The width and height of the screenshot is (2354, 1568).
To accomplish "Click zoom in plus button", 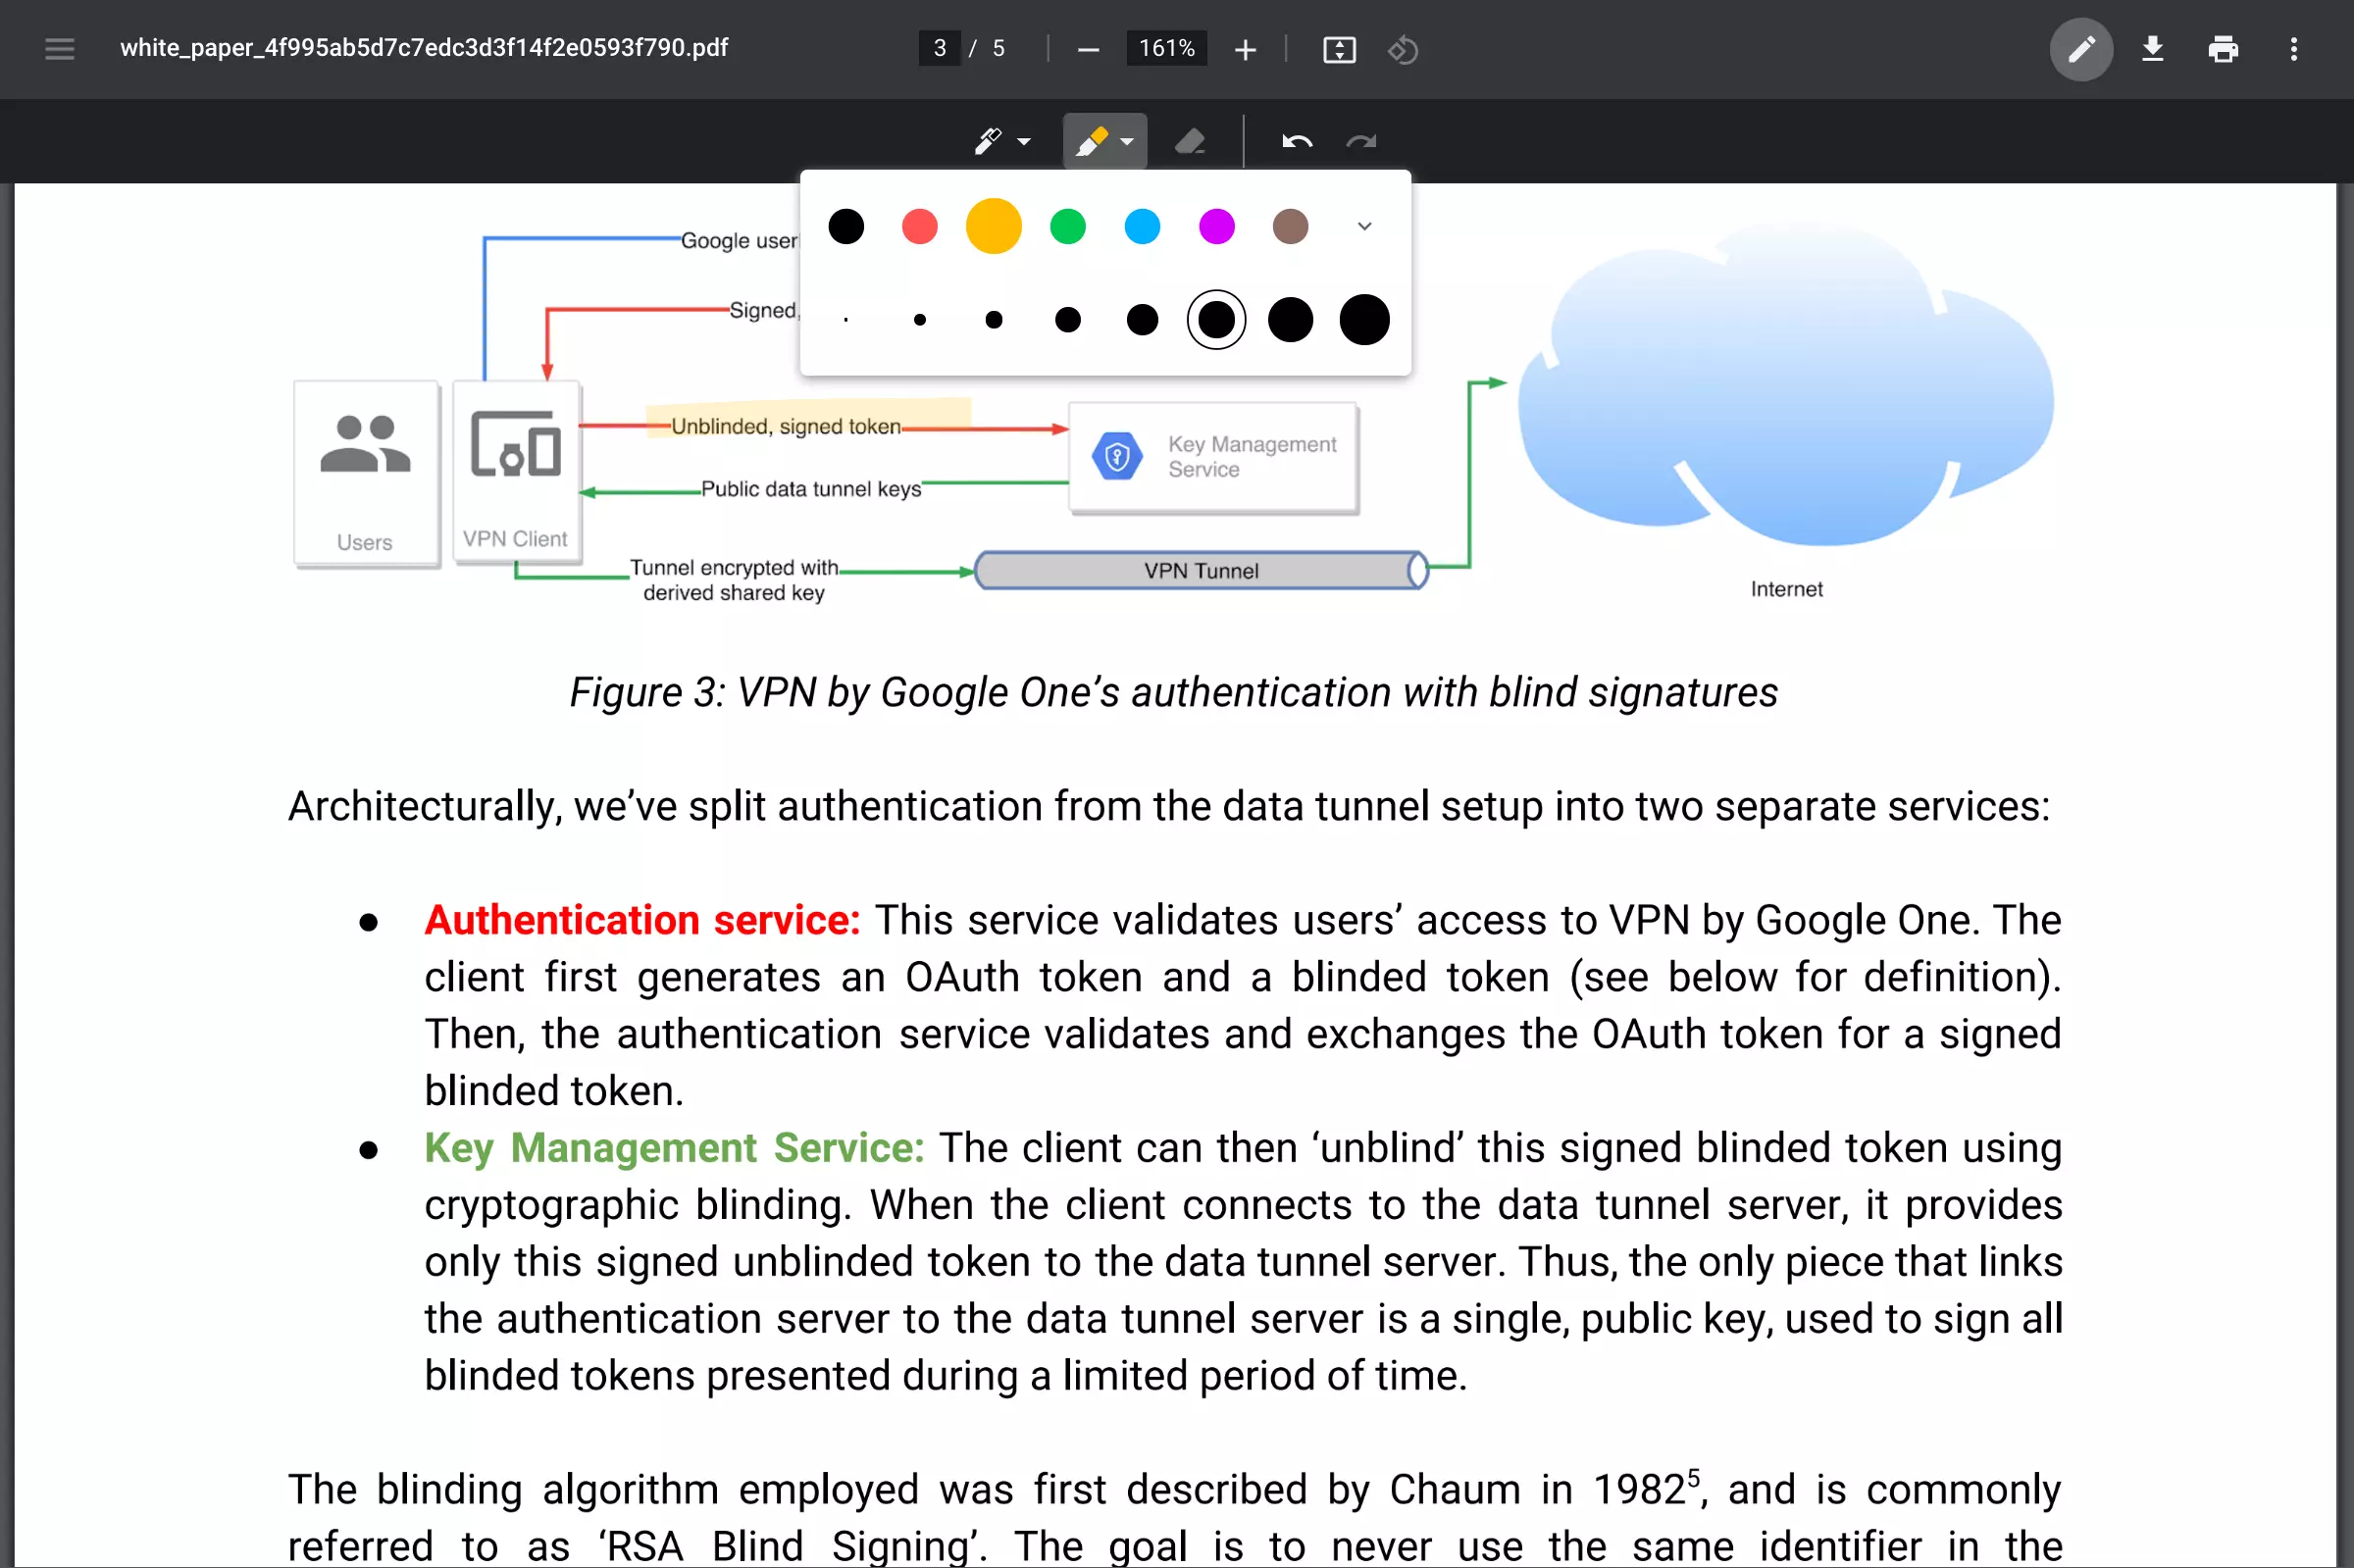I will tap(1246, 49).
